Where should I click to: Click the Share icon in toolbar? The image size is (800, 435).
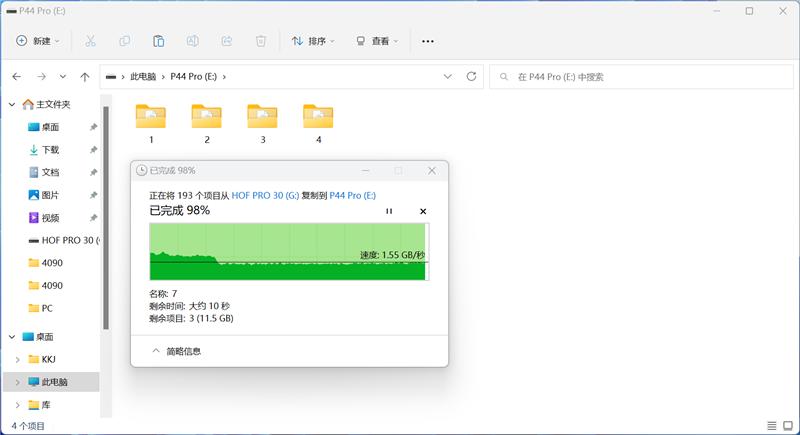click(227, 41)
